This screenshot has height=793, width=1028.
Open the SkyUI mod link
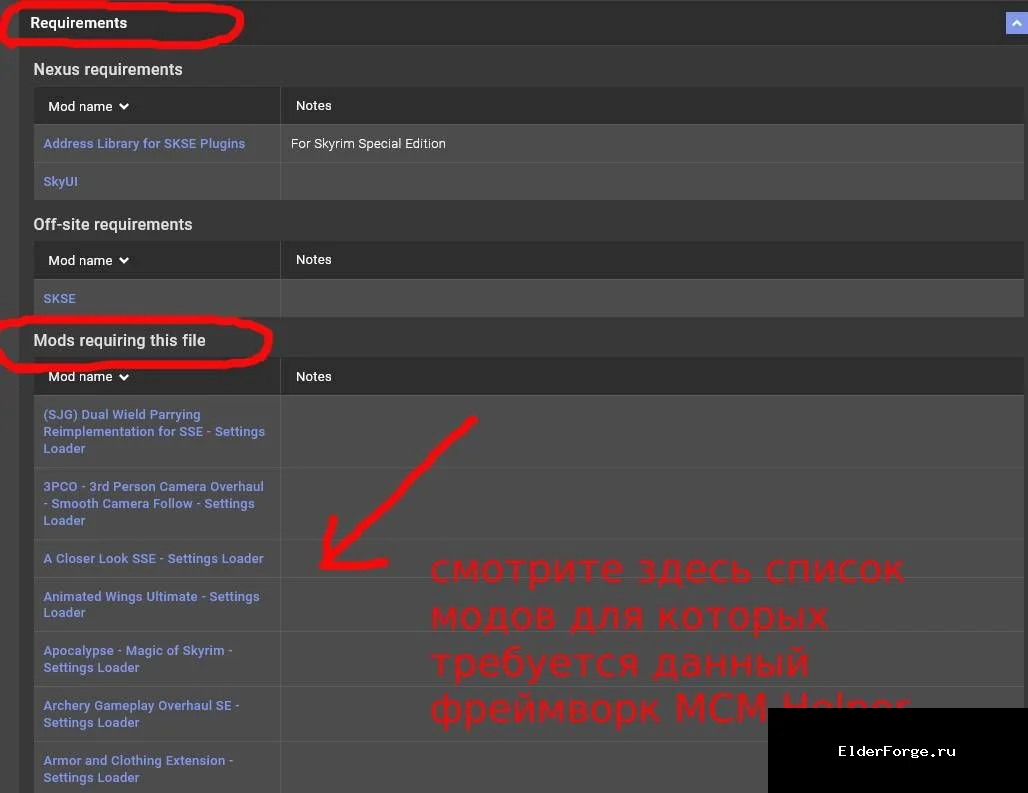point(60,182)
